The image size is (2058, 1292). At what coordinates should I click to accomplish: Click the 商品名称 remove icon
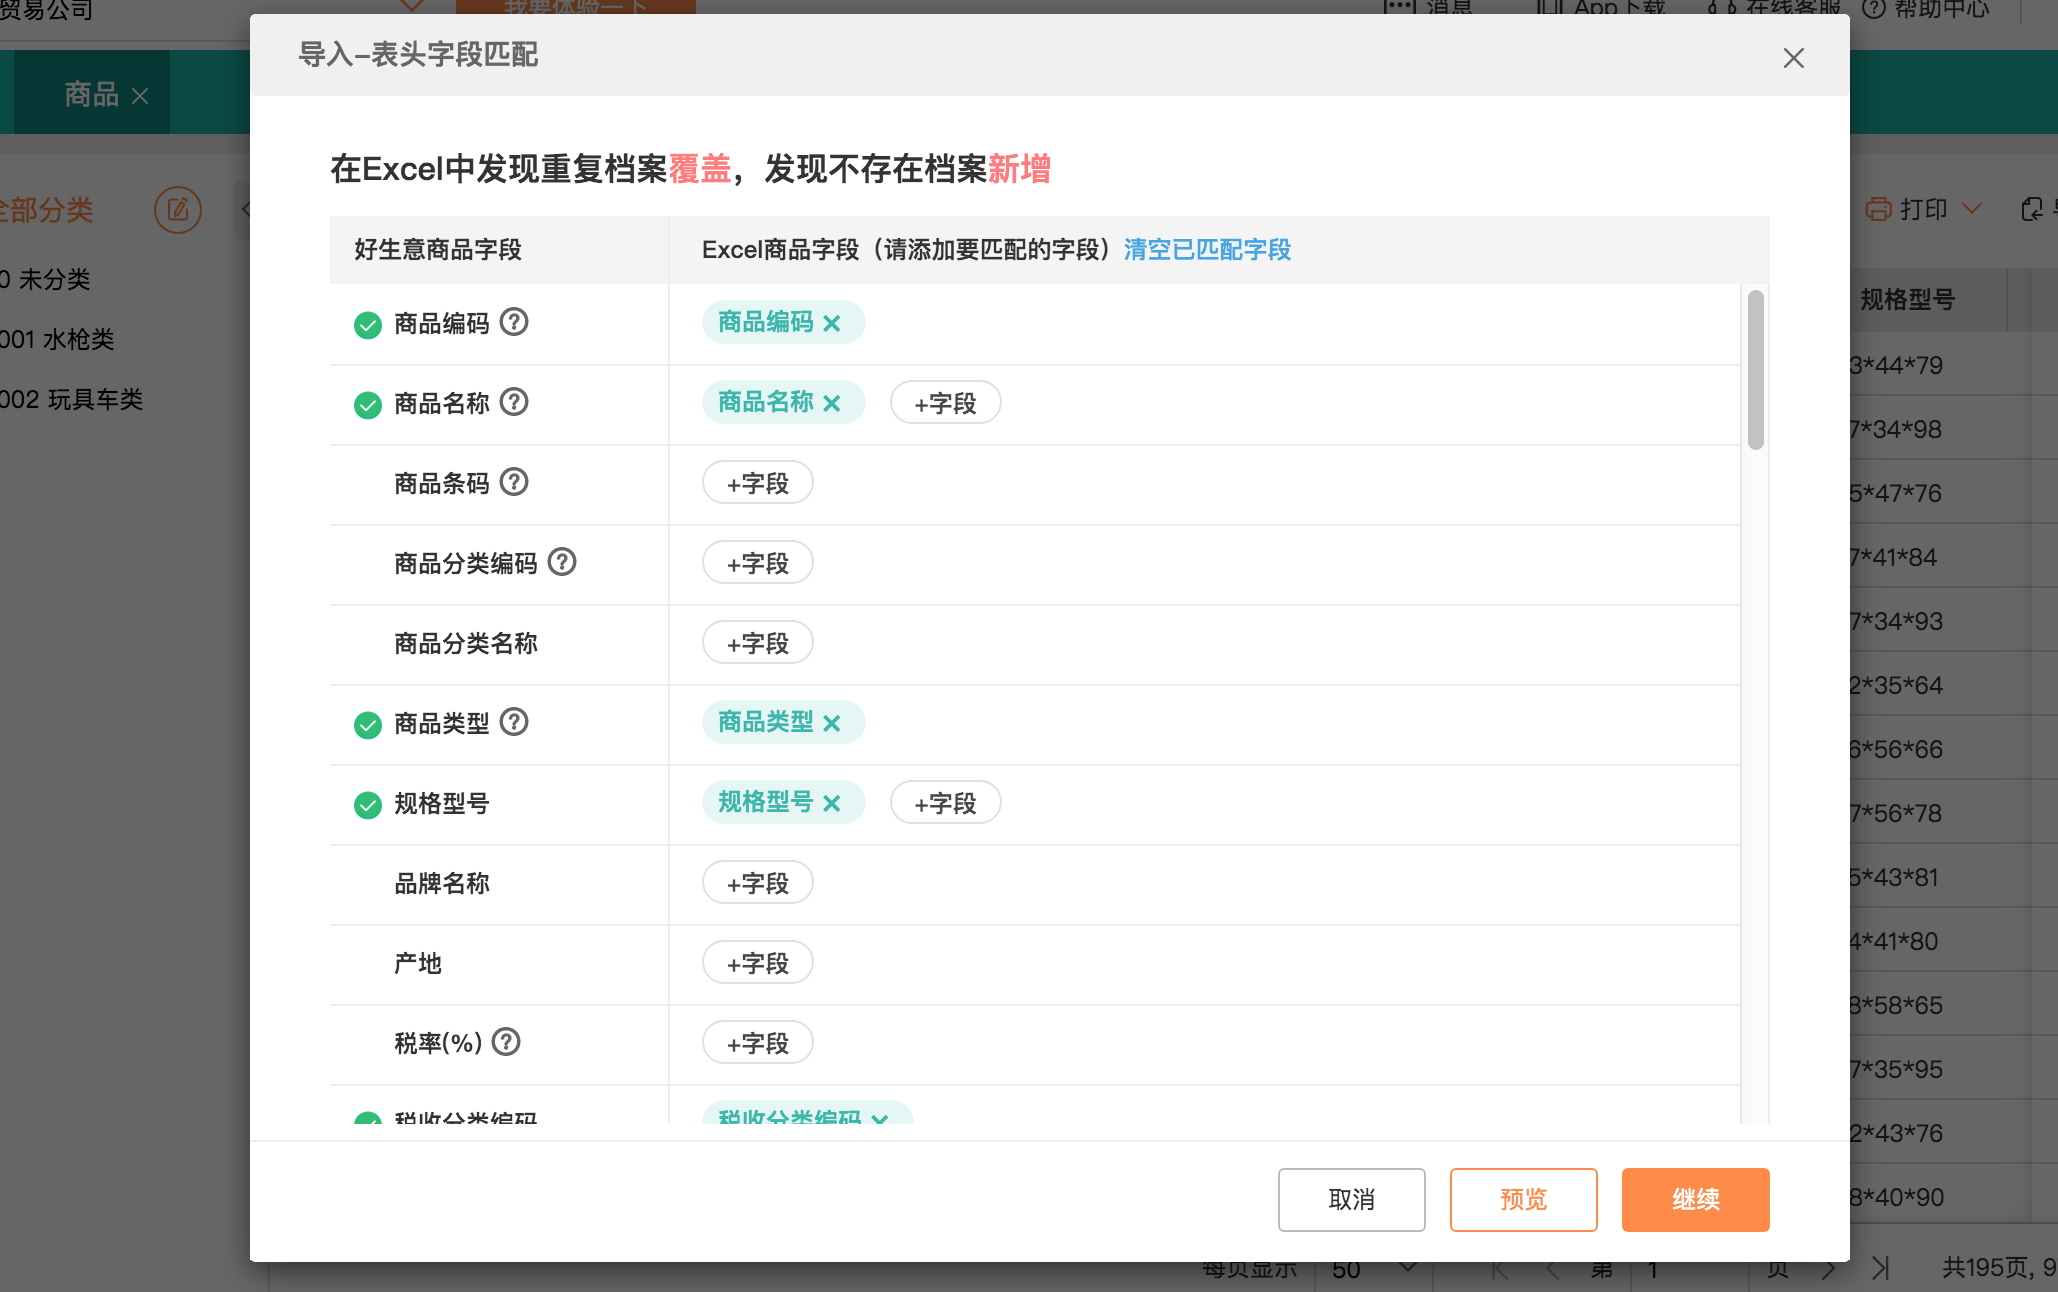830,402
